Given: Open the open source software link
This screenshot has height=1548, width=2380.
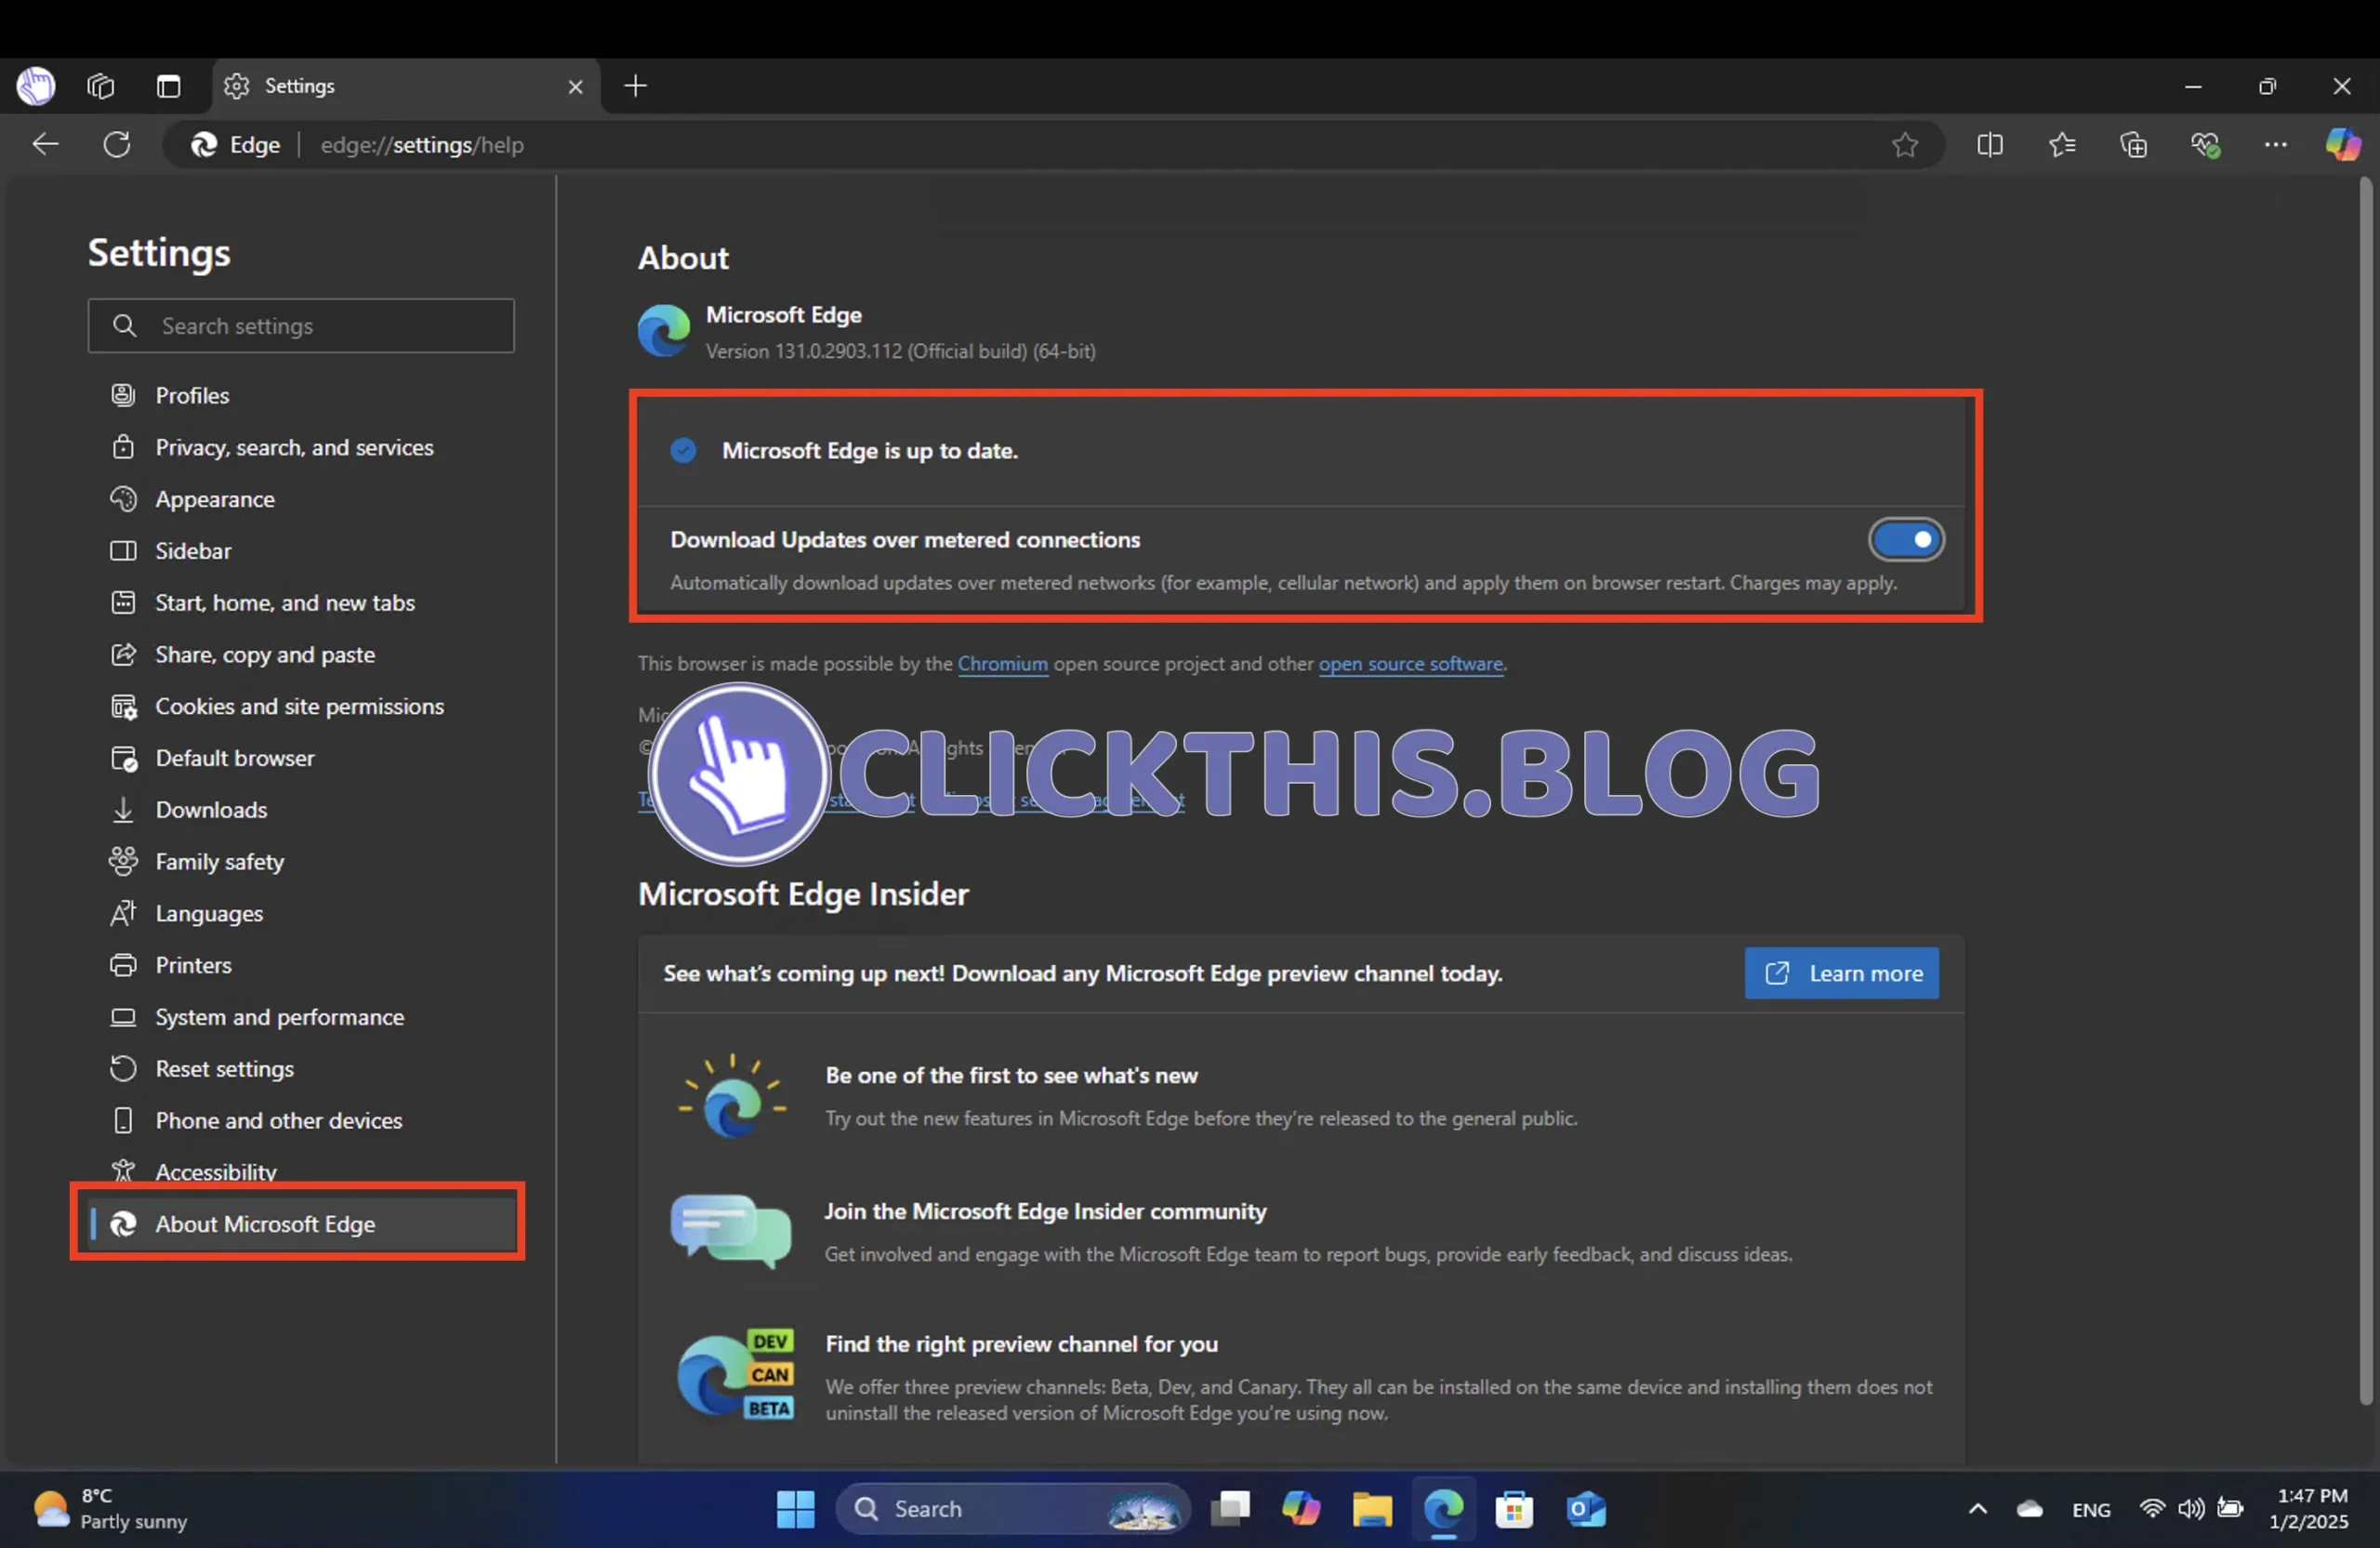Looking at the screenshot, I should click(1410, 664).
